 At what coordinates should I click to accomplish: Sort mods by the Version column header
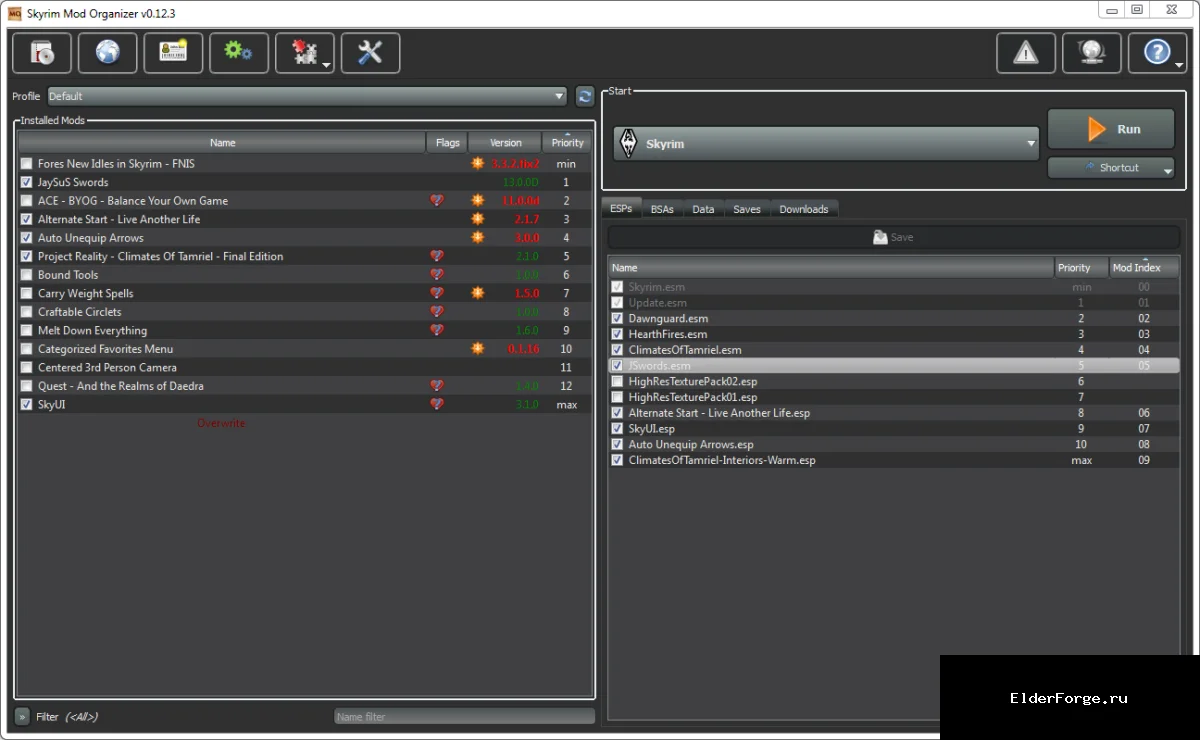505,143
